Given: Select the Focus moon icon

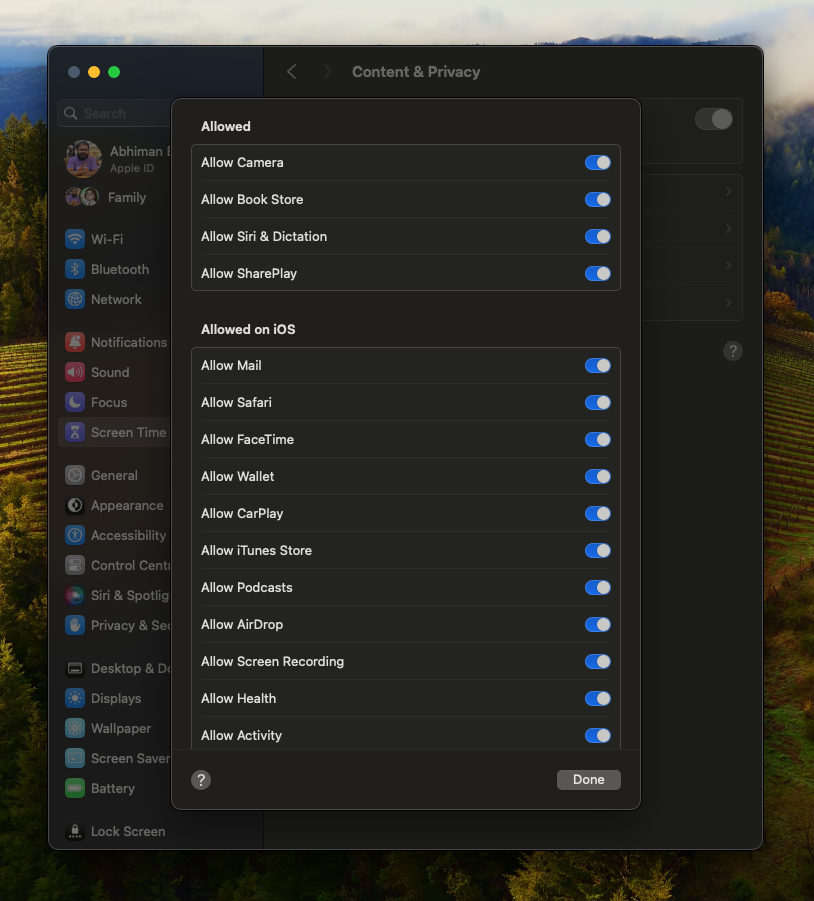Looking at the screenshot, I should 75,402.
